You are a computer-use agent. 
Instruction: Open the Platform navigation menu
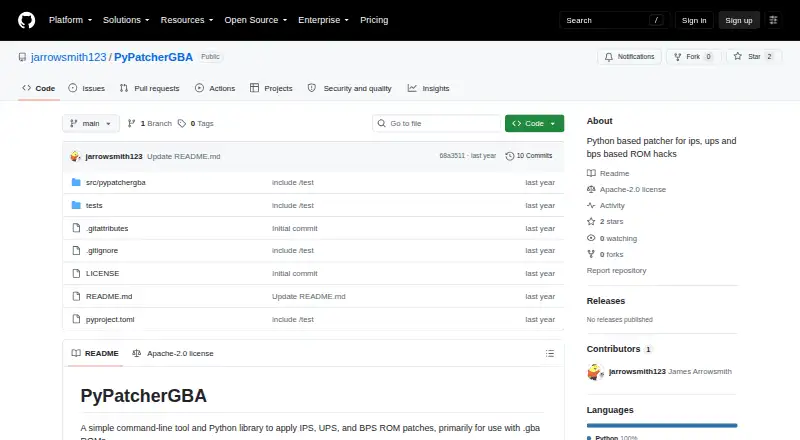point(70,20)
